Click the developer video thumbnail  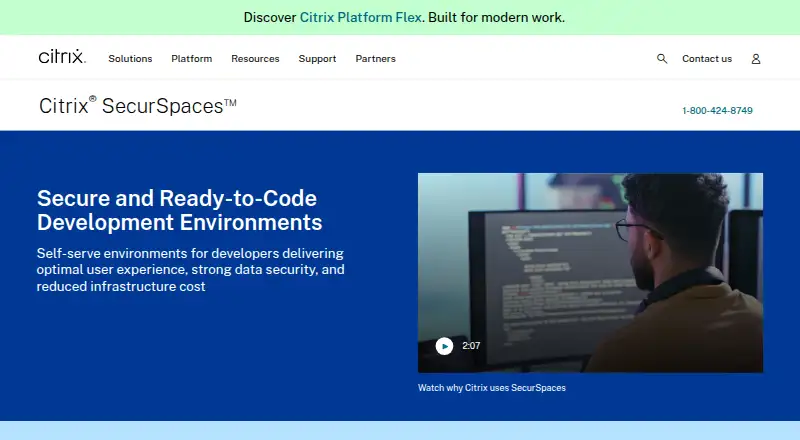click(590, 273)
